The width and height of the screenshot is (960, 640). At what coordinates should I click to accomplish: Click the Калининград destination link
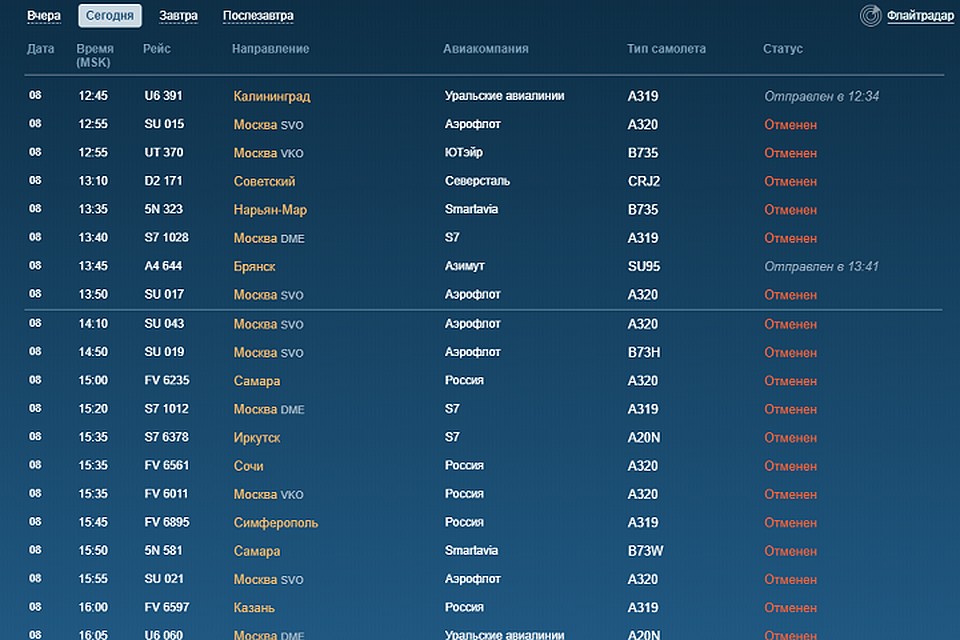click(271, 97)
